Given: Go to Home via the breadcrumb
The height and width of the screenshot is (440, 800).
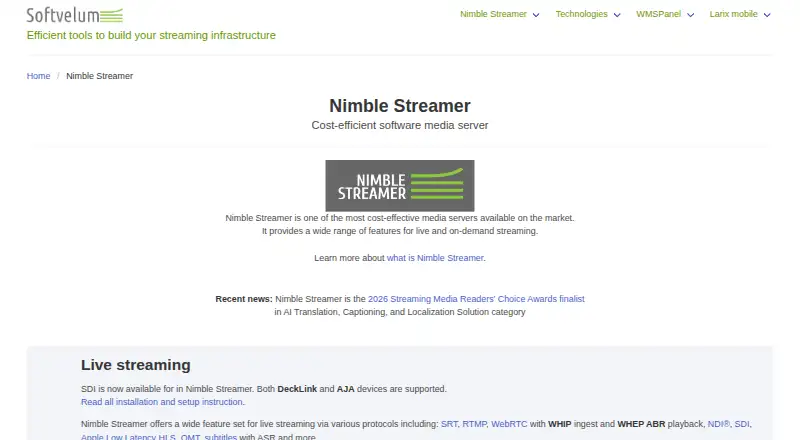Looking at the screenshot, I should pyautogui.click(x=38, y=76).
